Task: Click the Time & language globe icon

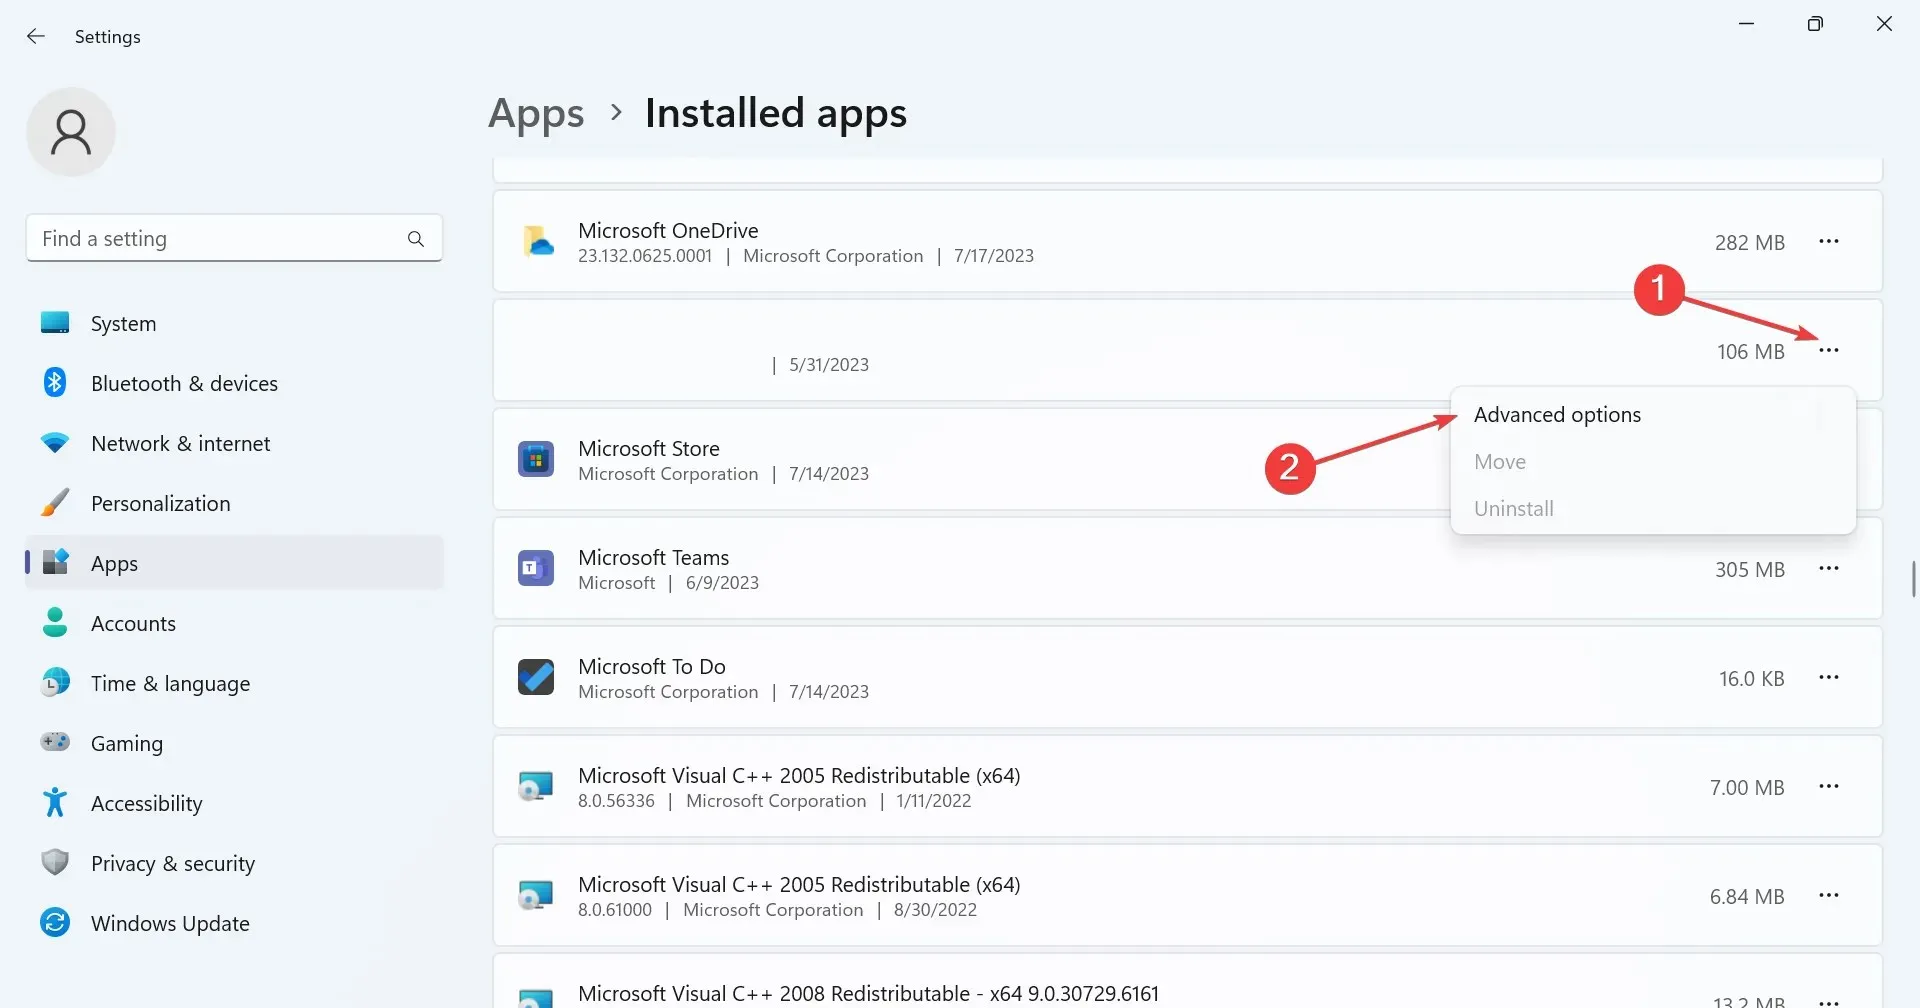Action: point(55,682)
